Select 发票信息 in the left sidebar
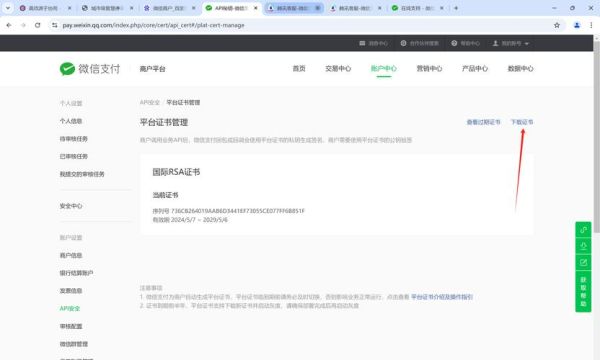Image resolution: width=600 pixels, height=360 pixels. (71, 291)
